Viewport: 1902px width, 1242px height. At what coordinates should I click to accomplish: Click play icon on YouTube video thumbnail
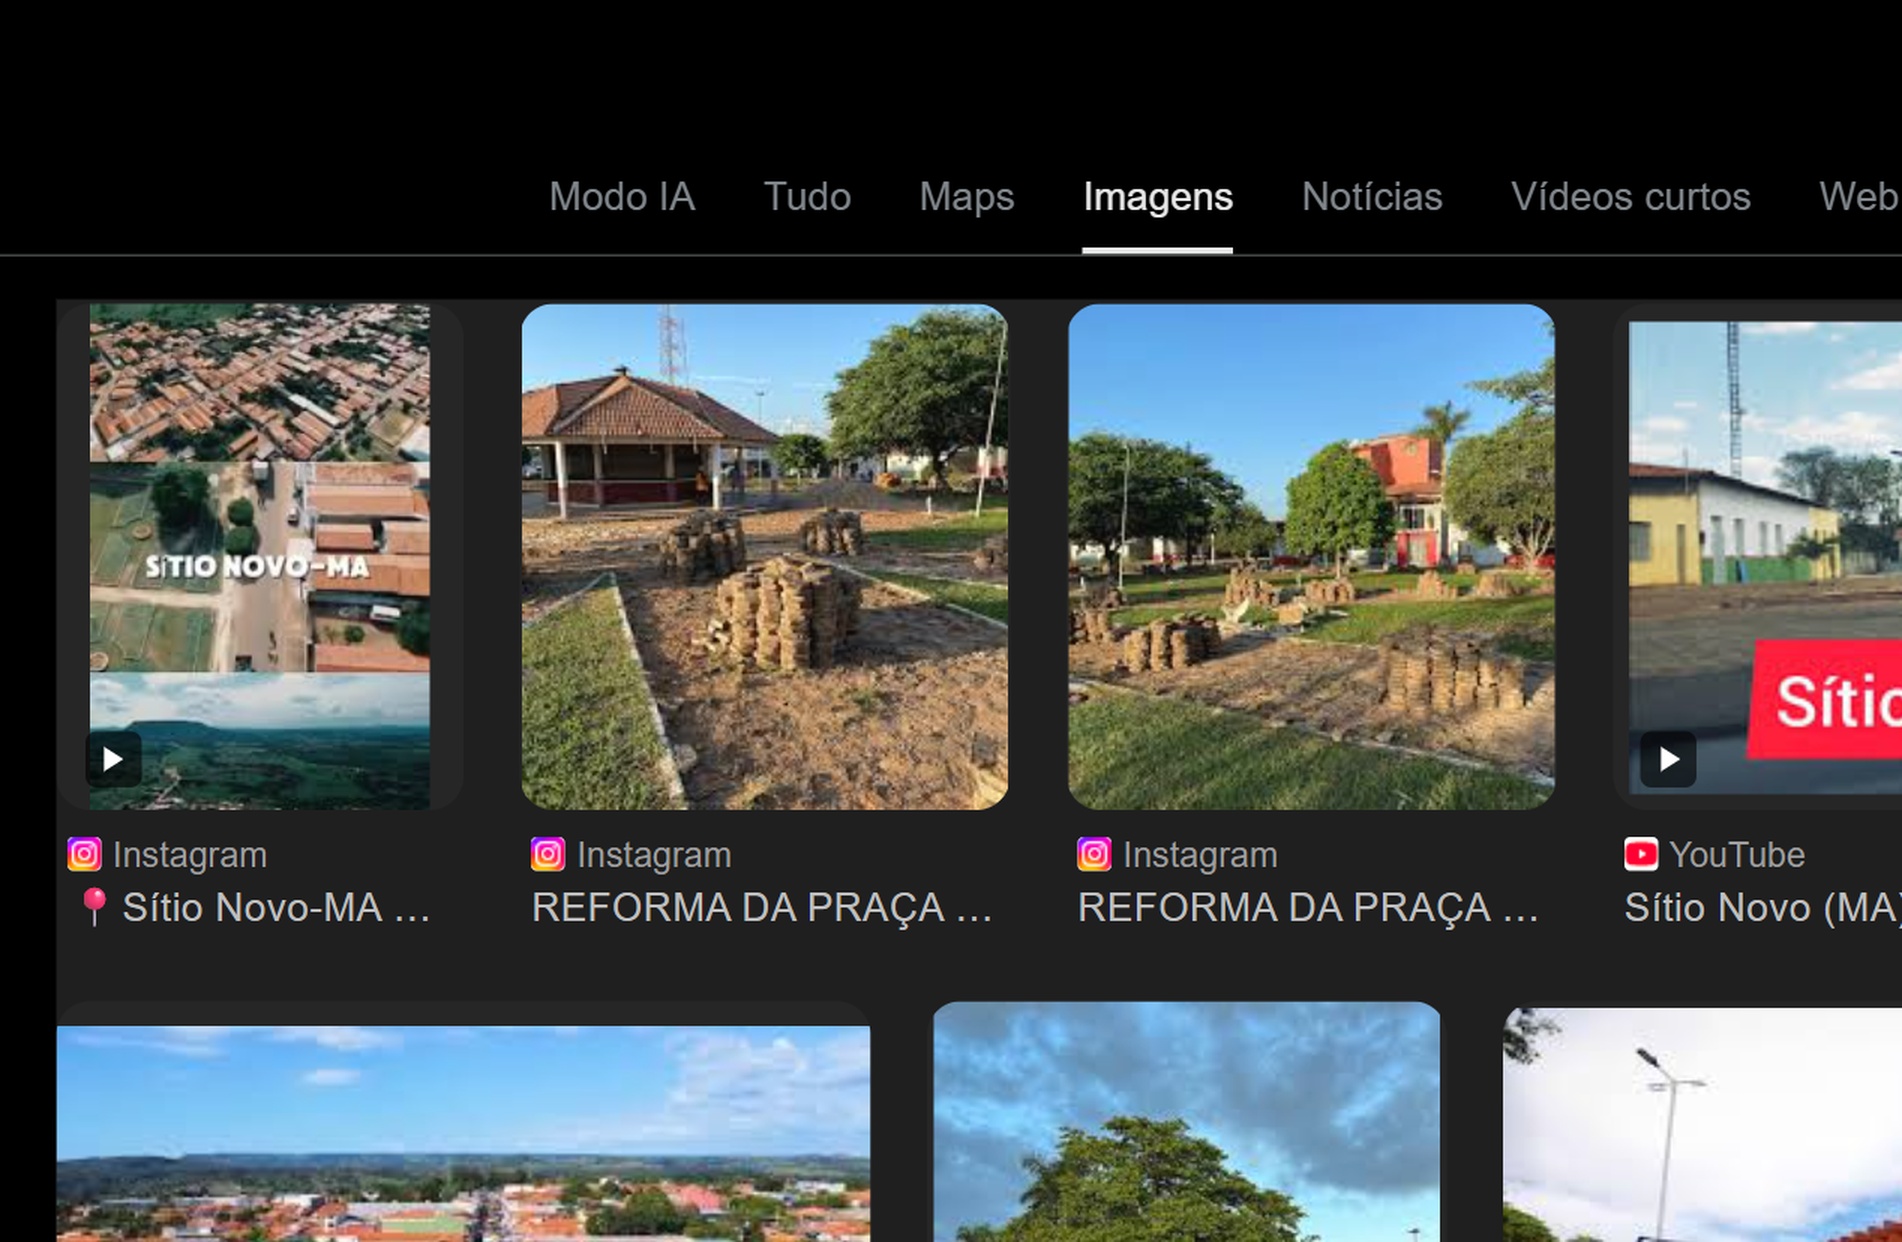[x=1667, y=760]
